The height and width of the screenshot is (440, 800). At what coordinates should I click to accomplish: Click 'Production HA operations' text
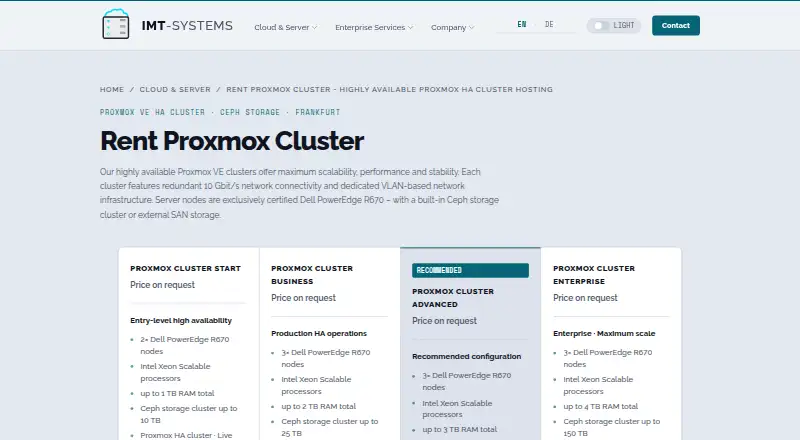click(319, 333)
